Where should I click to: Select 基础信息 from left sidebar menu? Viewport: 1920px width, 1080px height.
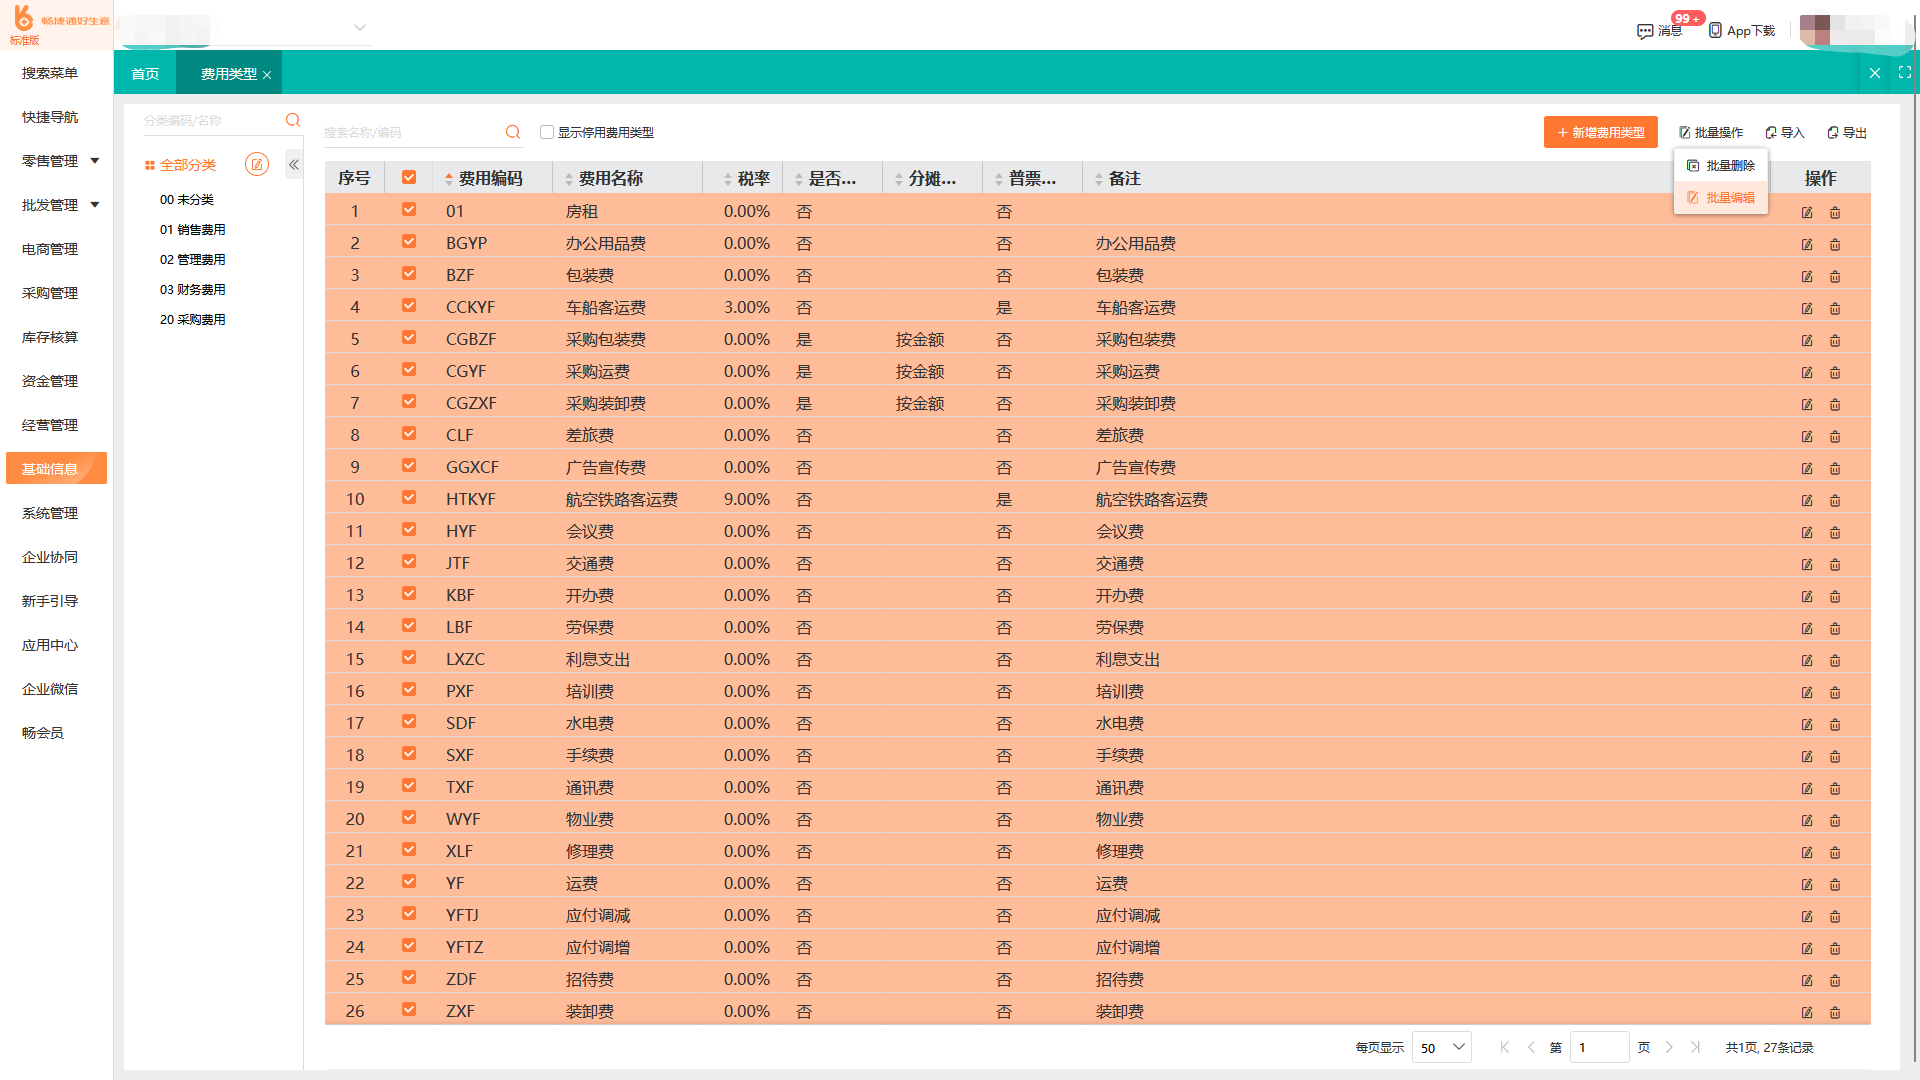pos(54,468)
